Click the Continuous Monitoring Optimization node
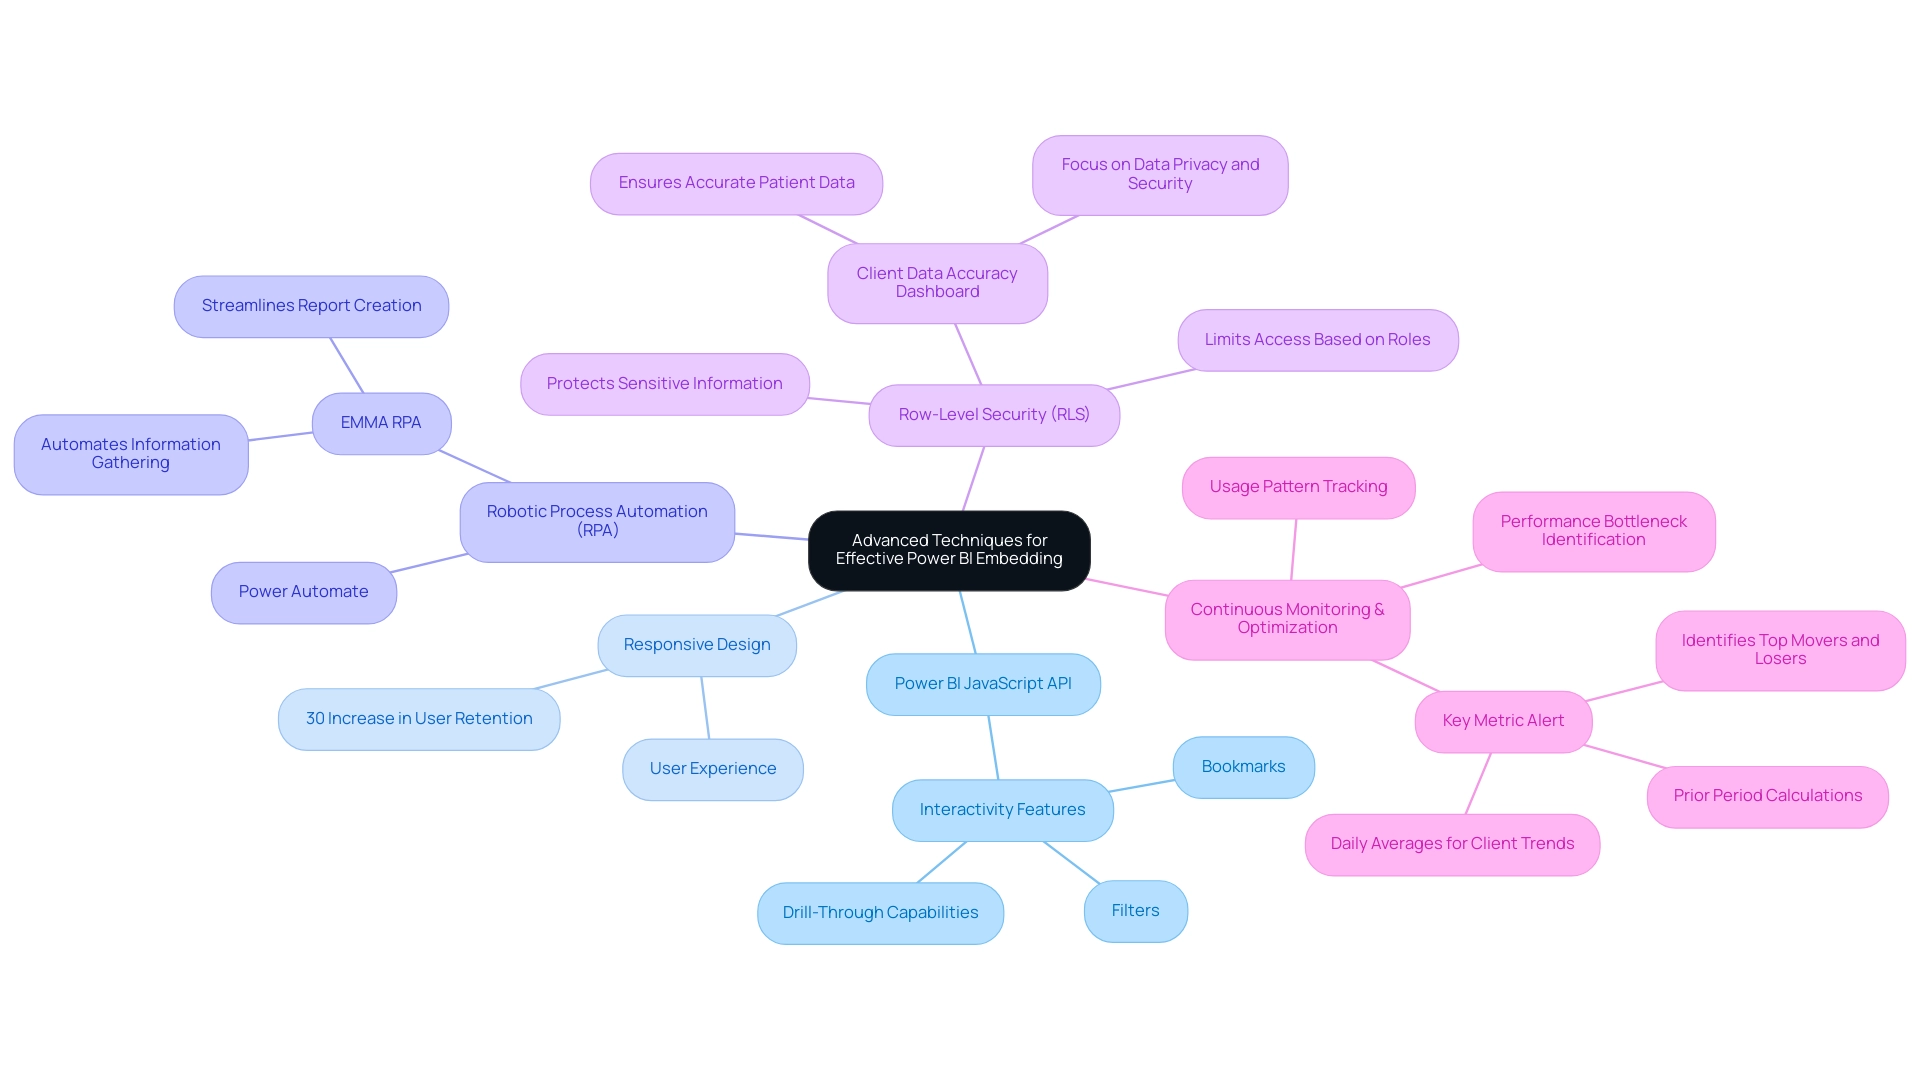The height and width of the screenshot is (1083, 1920). 1298,617
